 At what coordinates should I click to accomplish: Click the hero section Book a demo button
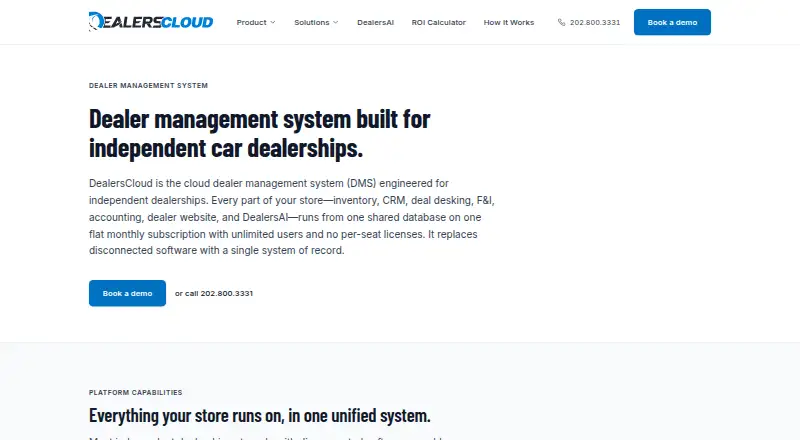coord(127,293)
